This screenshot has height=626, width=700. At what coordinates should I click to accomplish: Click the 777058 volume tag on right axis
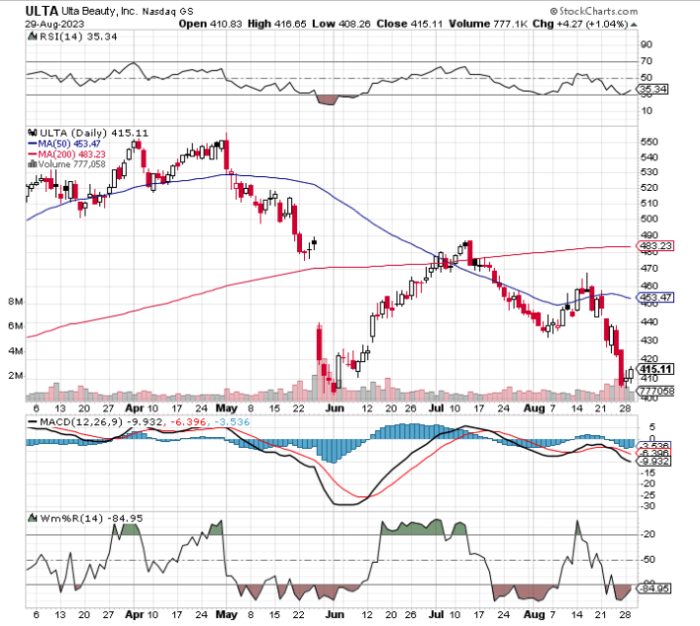[x=655, y=391]
